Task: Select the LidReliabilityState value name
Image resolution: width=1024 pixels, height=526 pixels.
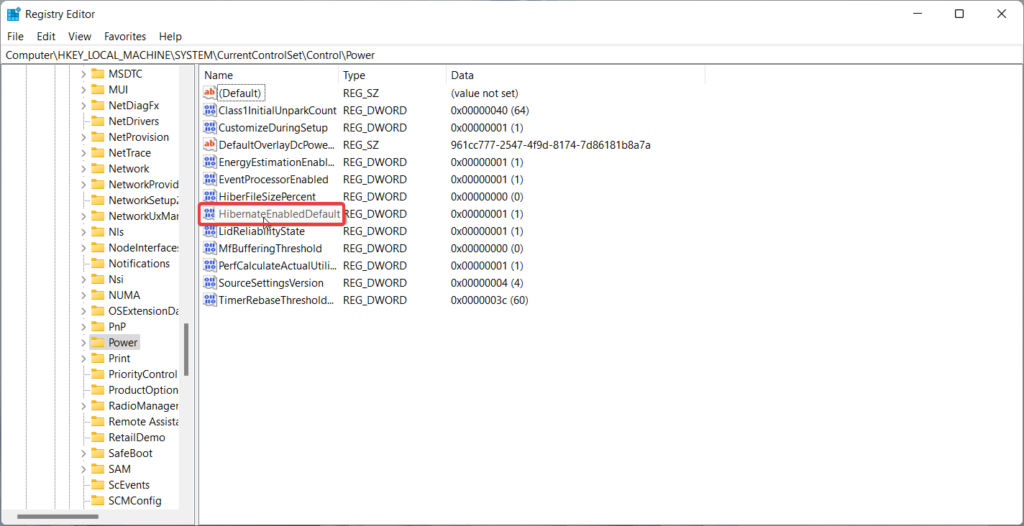Action: [262, 231]
